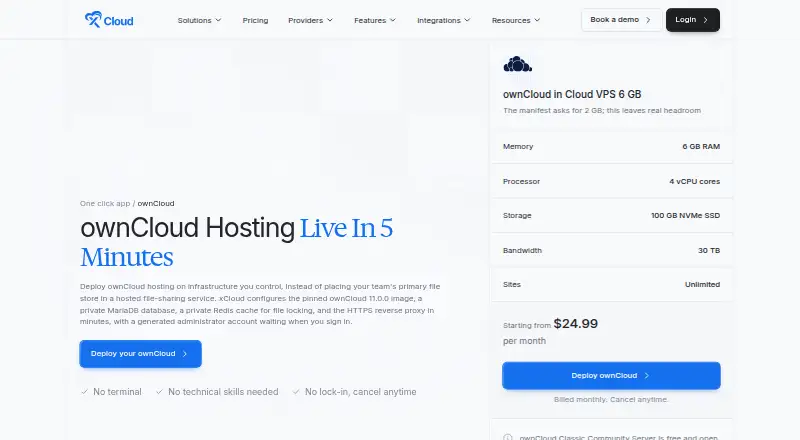The image size is (800, 440).
Task: Click the ownCloud breadcrumb item
Action: click(156, 203)
